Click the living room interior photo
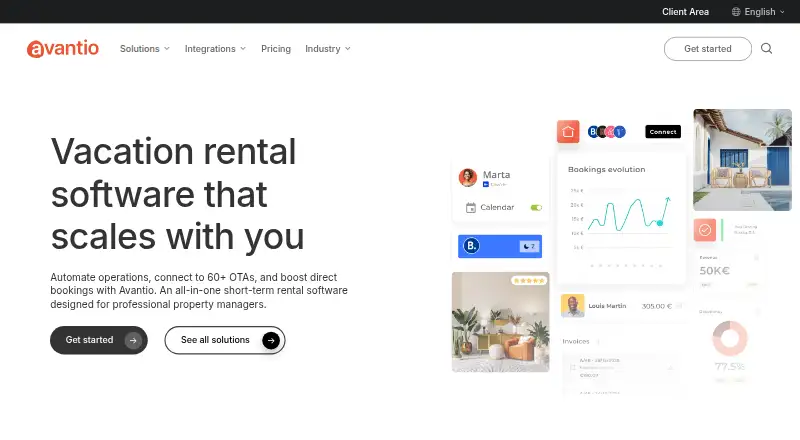Viewport: 800px width, 440px height. (501, 322)
